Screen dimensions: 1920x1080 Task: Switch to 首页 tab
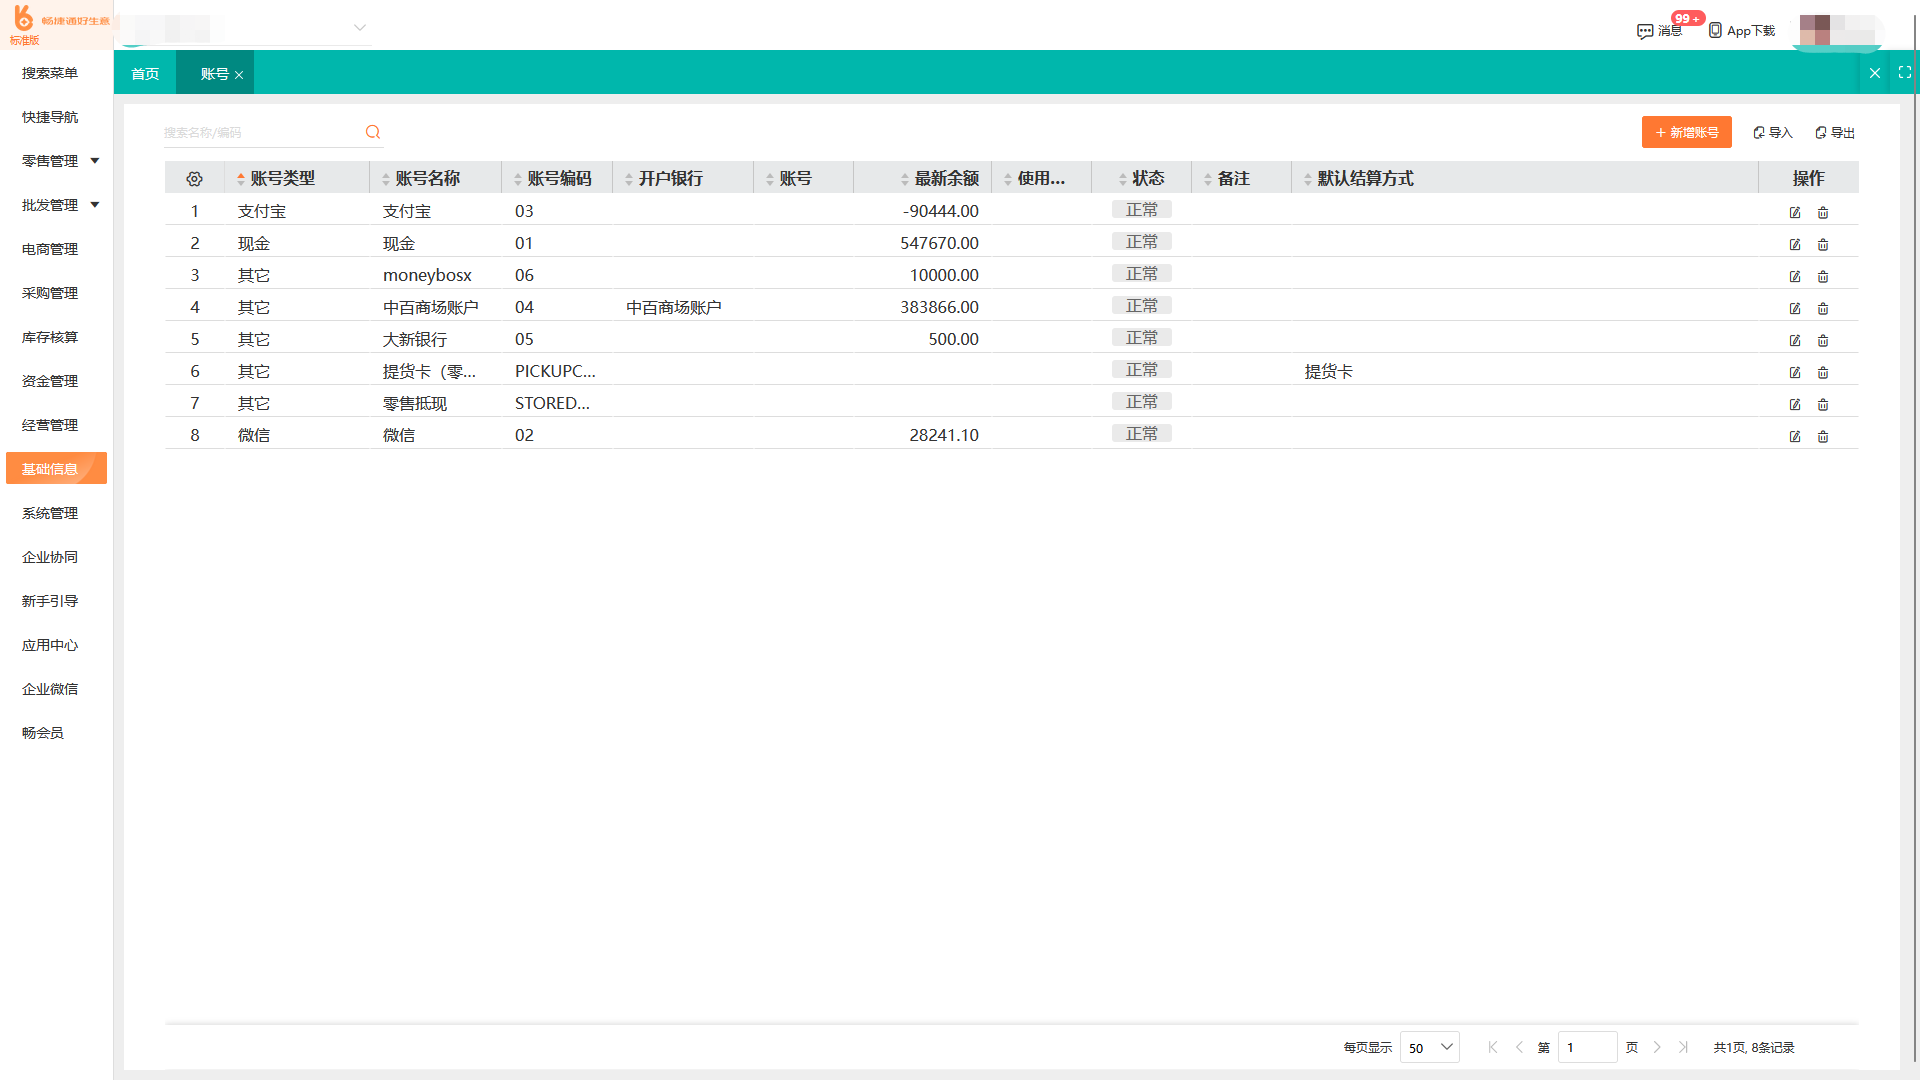coord(145,74)
